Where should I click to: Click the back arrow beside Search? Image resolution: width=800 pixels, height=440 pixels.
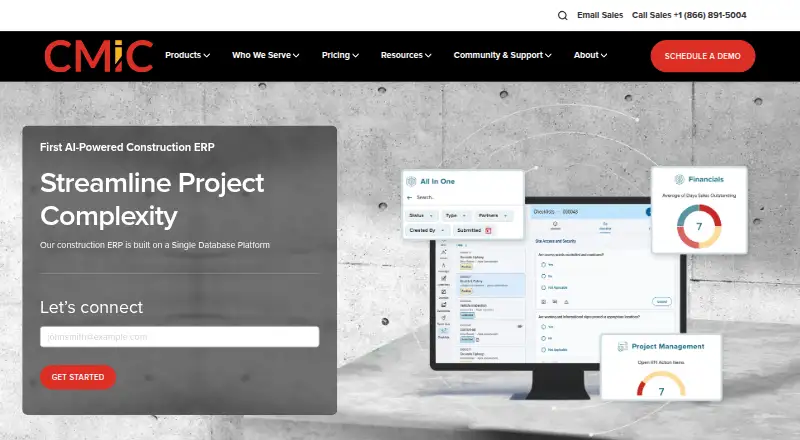[409, 198]
